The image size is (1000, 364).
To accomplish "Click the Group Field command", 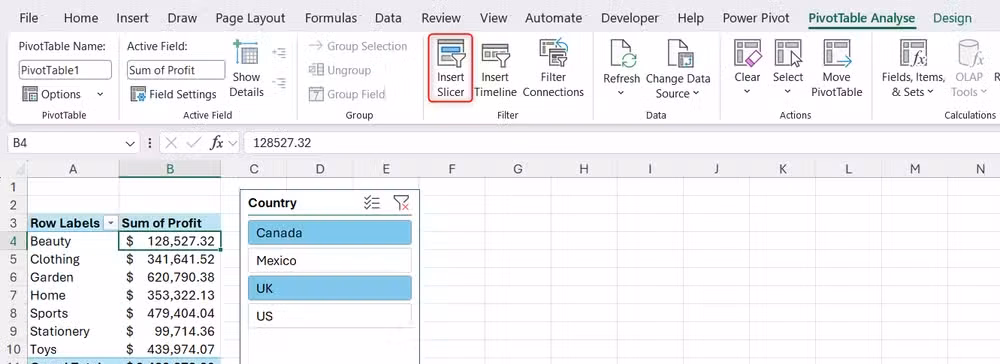I will click(347, 94).
